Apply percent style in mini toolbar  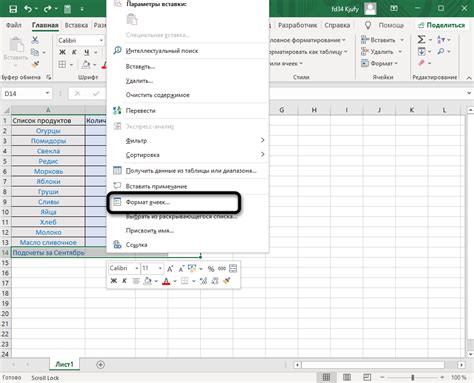pyautogui.click(x=211, y=269)
